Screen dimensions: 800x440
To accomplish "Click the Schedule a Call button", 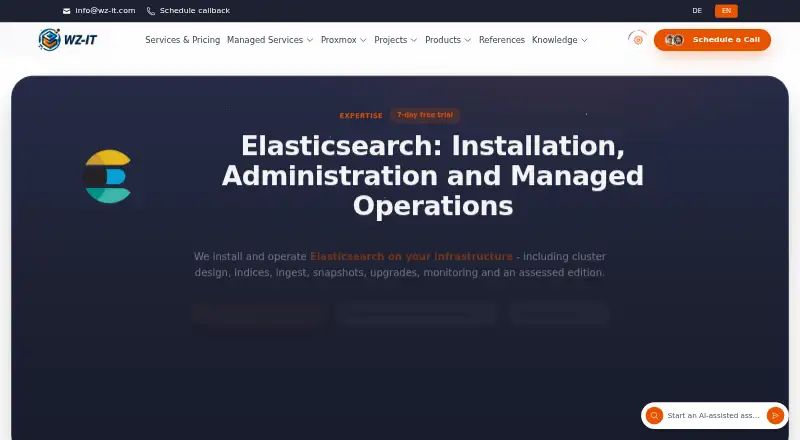I will coord(712,40).
